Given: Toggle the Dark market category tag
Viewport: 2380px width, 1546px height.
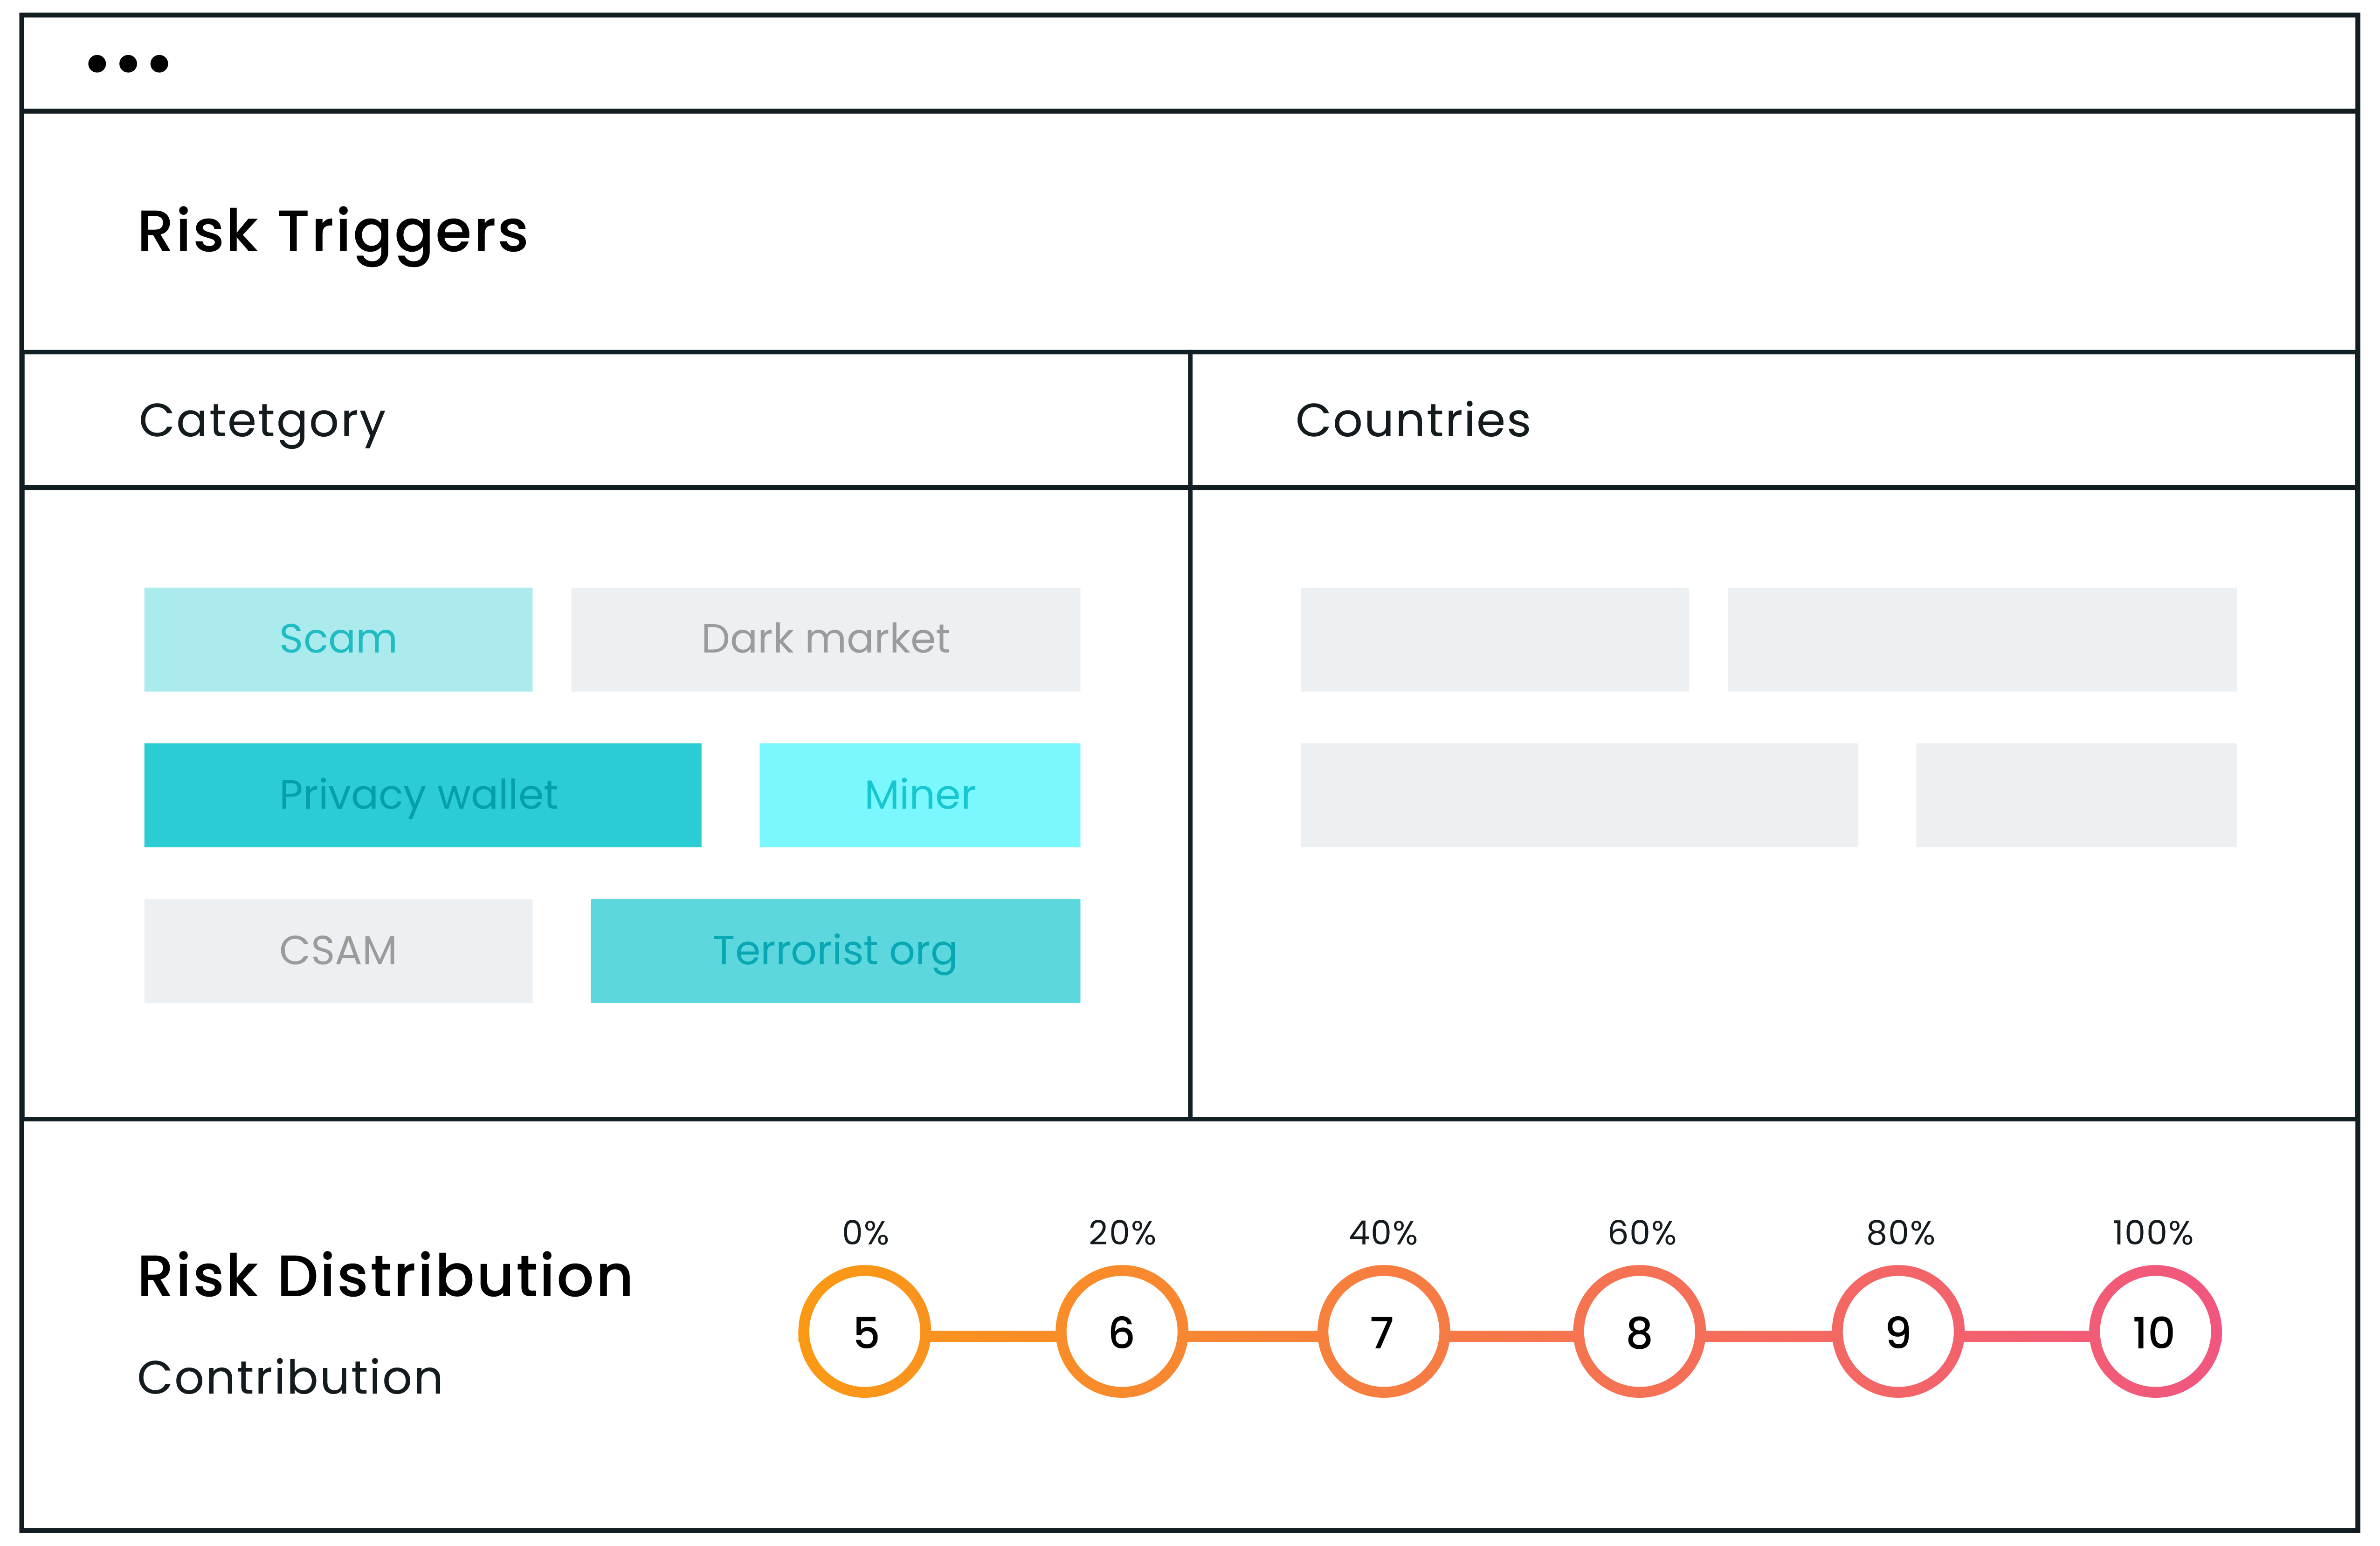Looking at the screenshot, I should [825, 639].
